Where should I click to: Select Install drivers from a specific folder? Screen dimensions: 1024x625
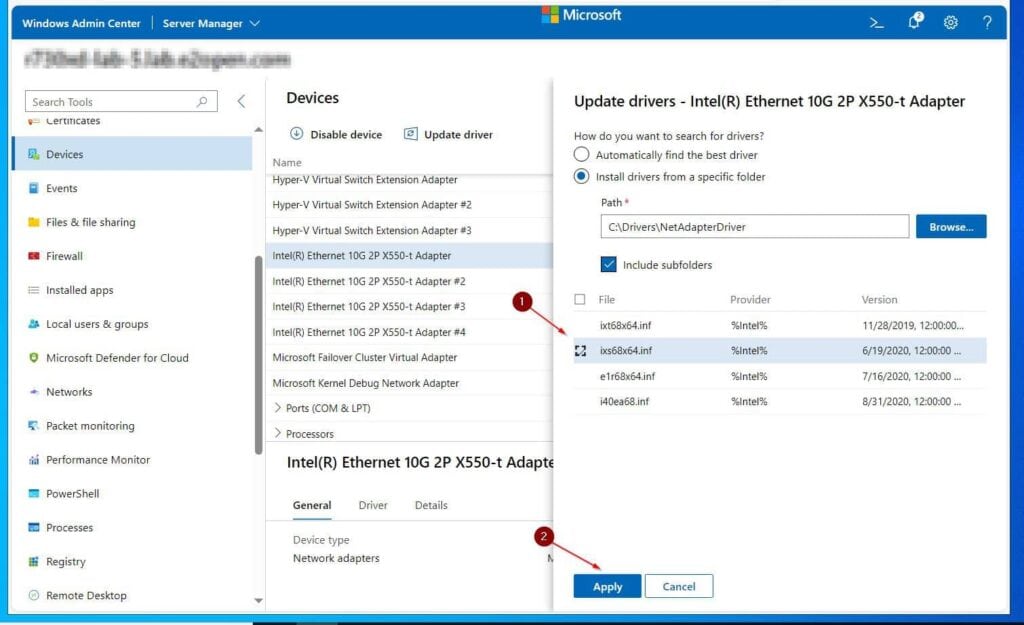pos(581,176)
